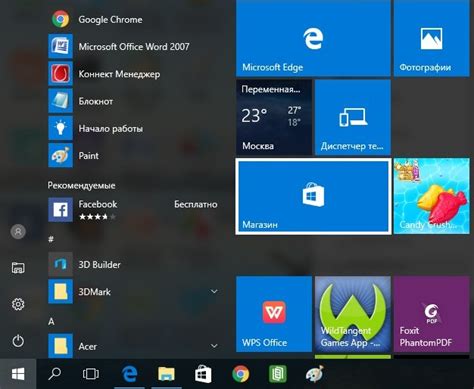474x389 pixels.
Task: Open Paint from the taskbar
Action: click(314, 374)
